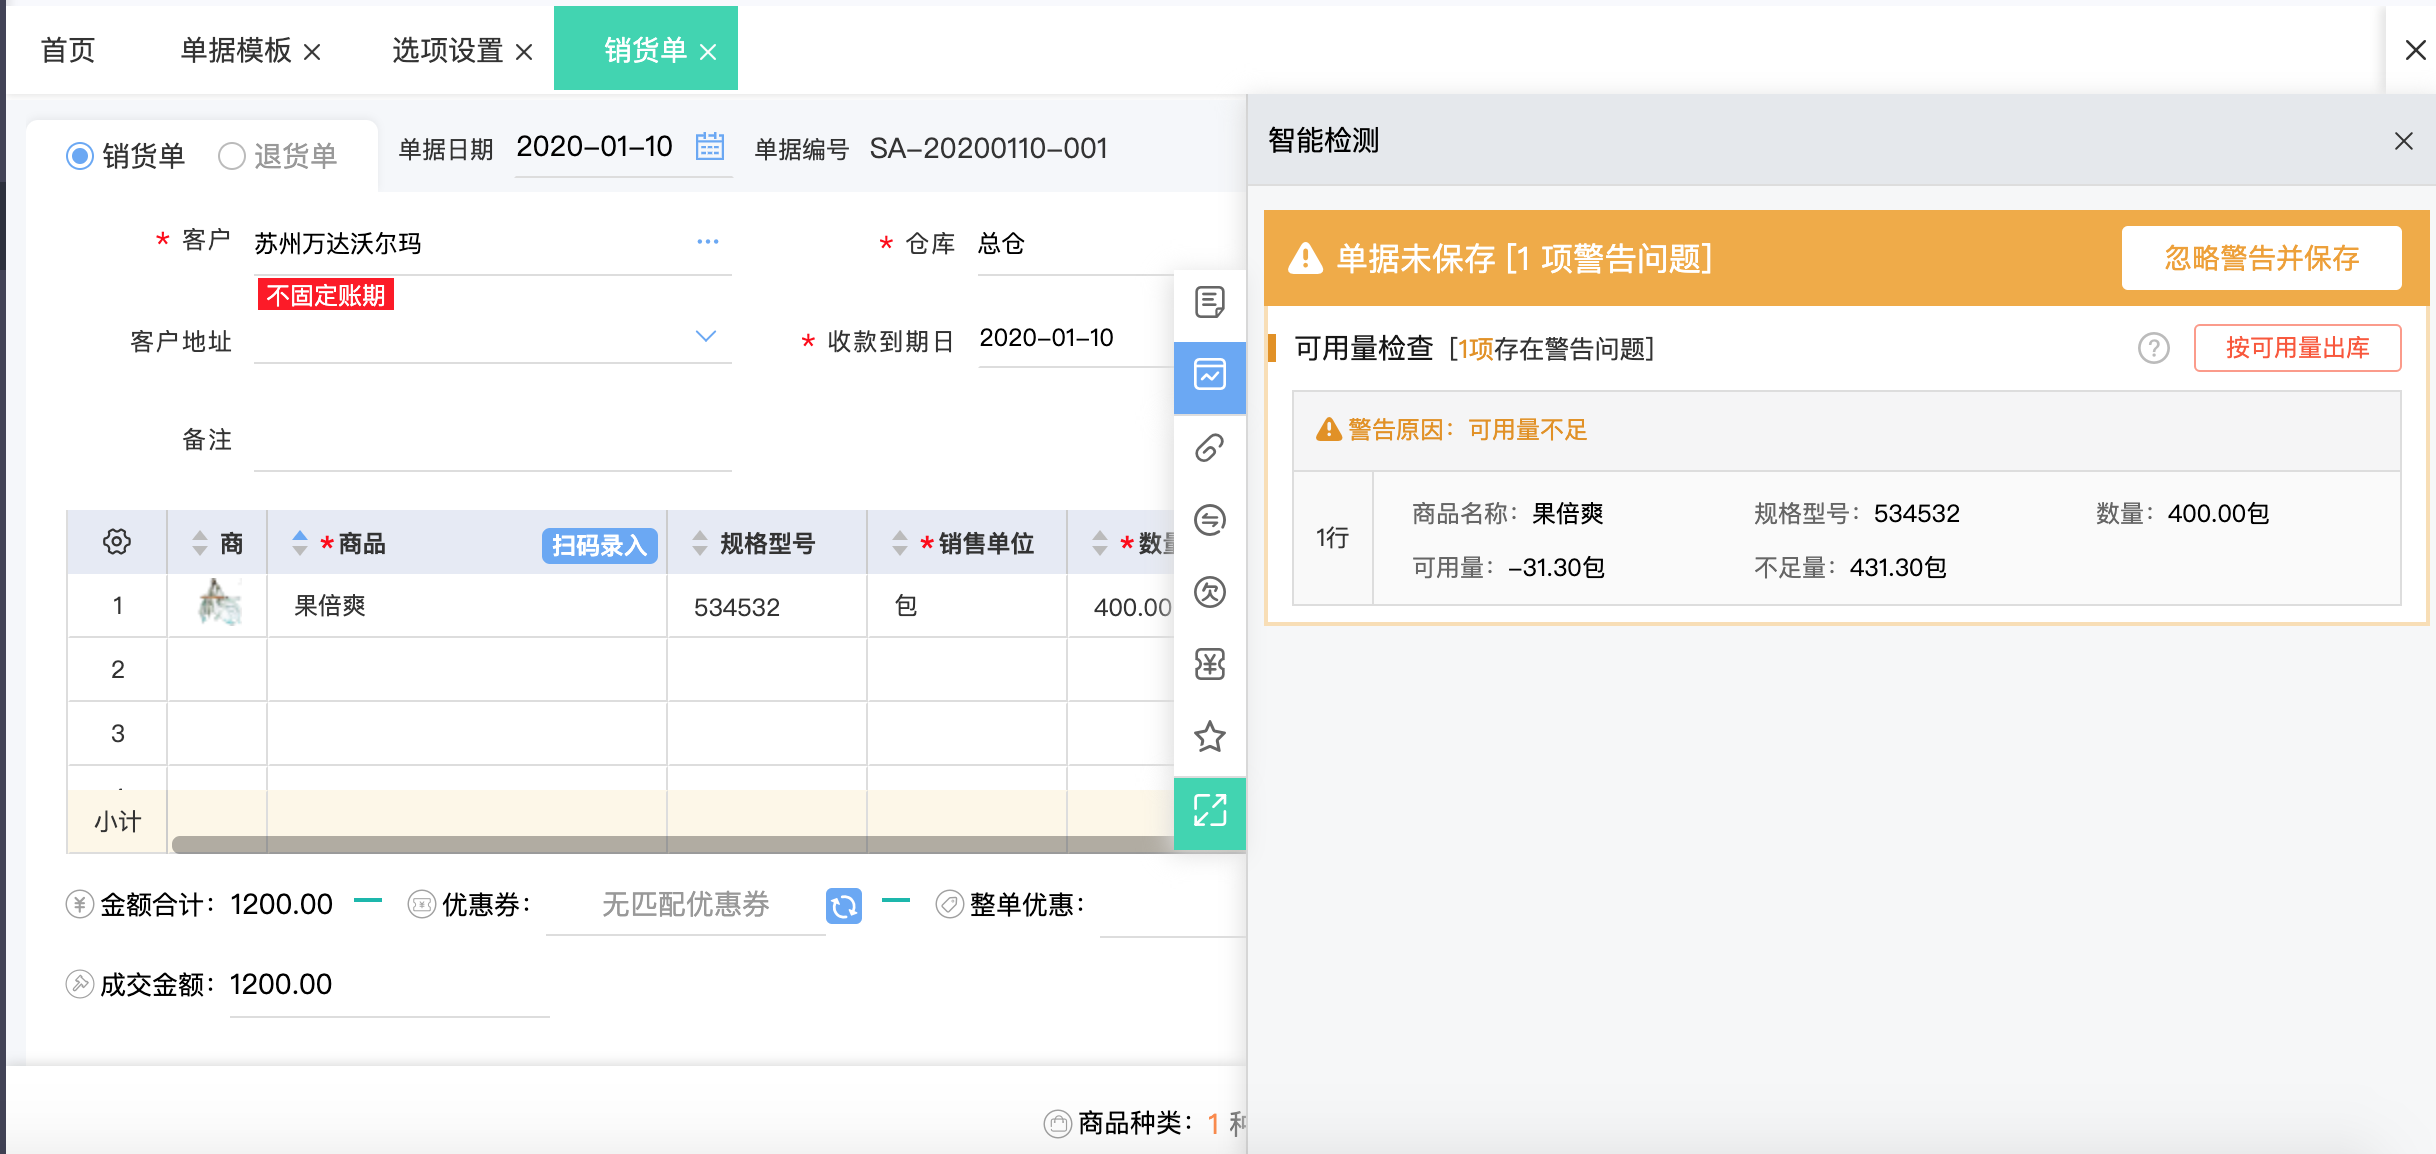Click the优惠券 sync/refresh icon
The image size is (2436, 1154).
click(842, 905)
